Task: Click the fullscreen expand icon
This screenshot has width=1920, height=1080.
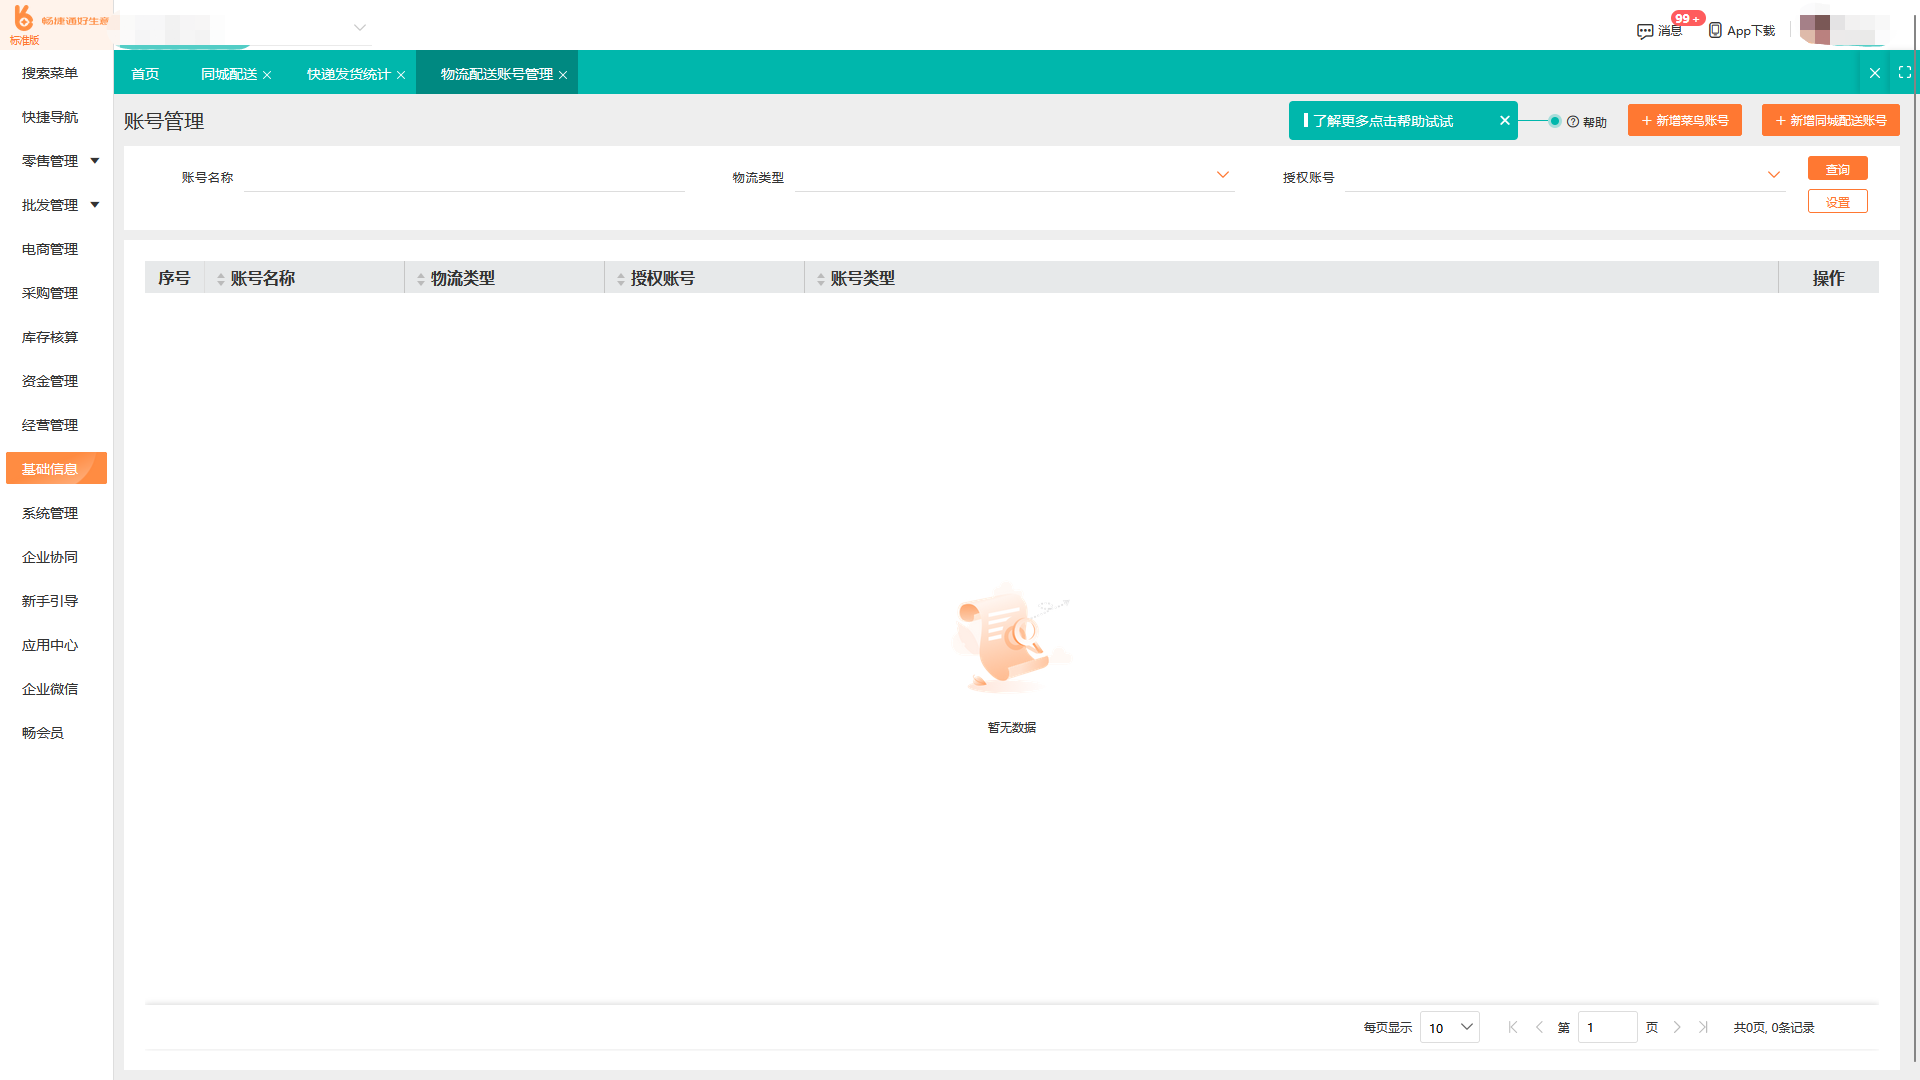Action: tap(1904, 73)
